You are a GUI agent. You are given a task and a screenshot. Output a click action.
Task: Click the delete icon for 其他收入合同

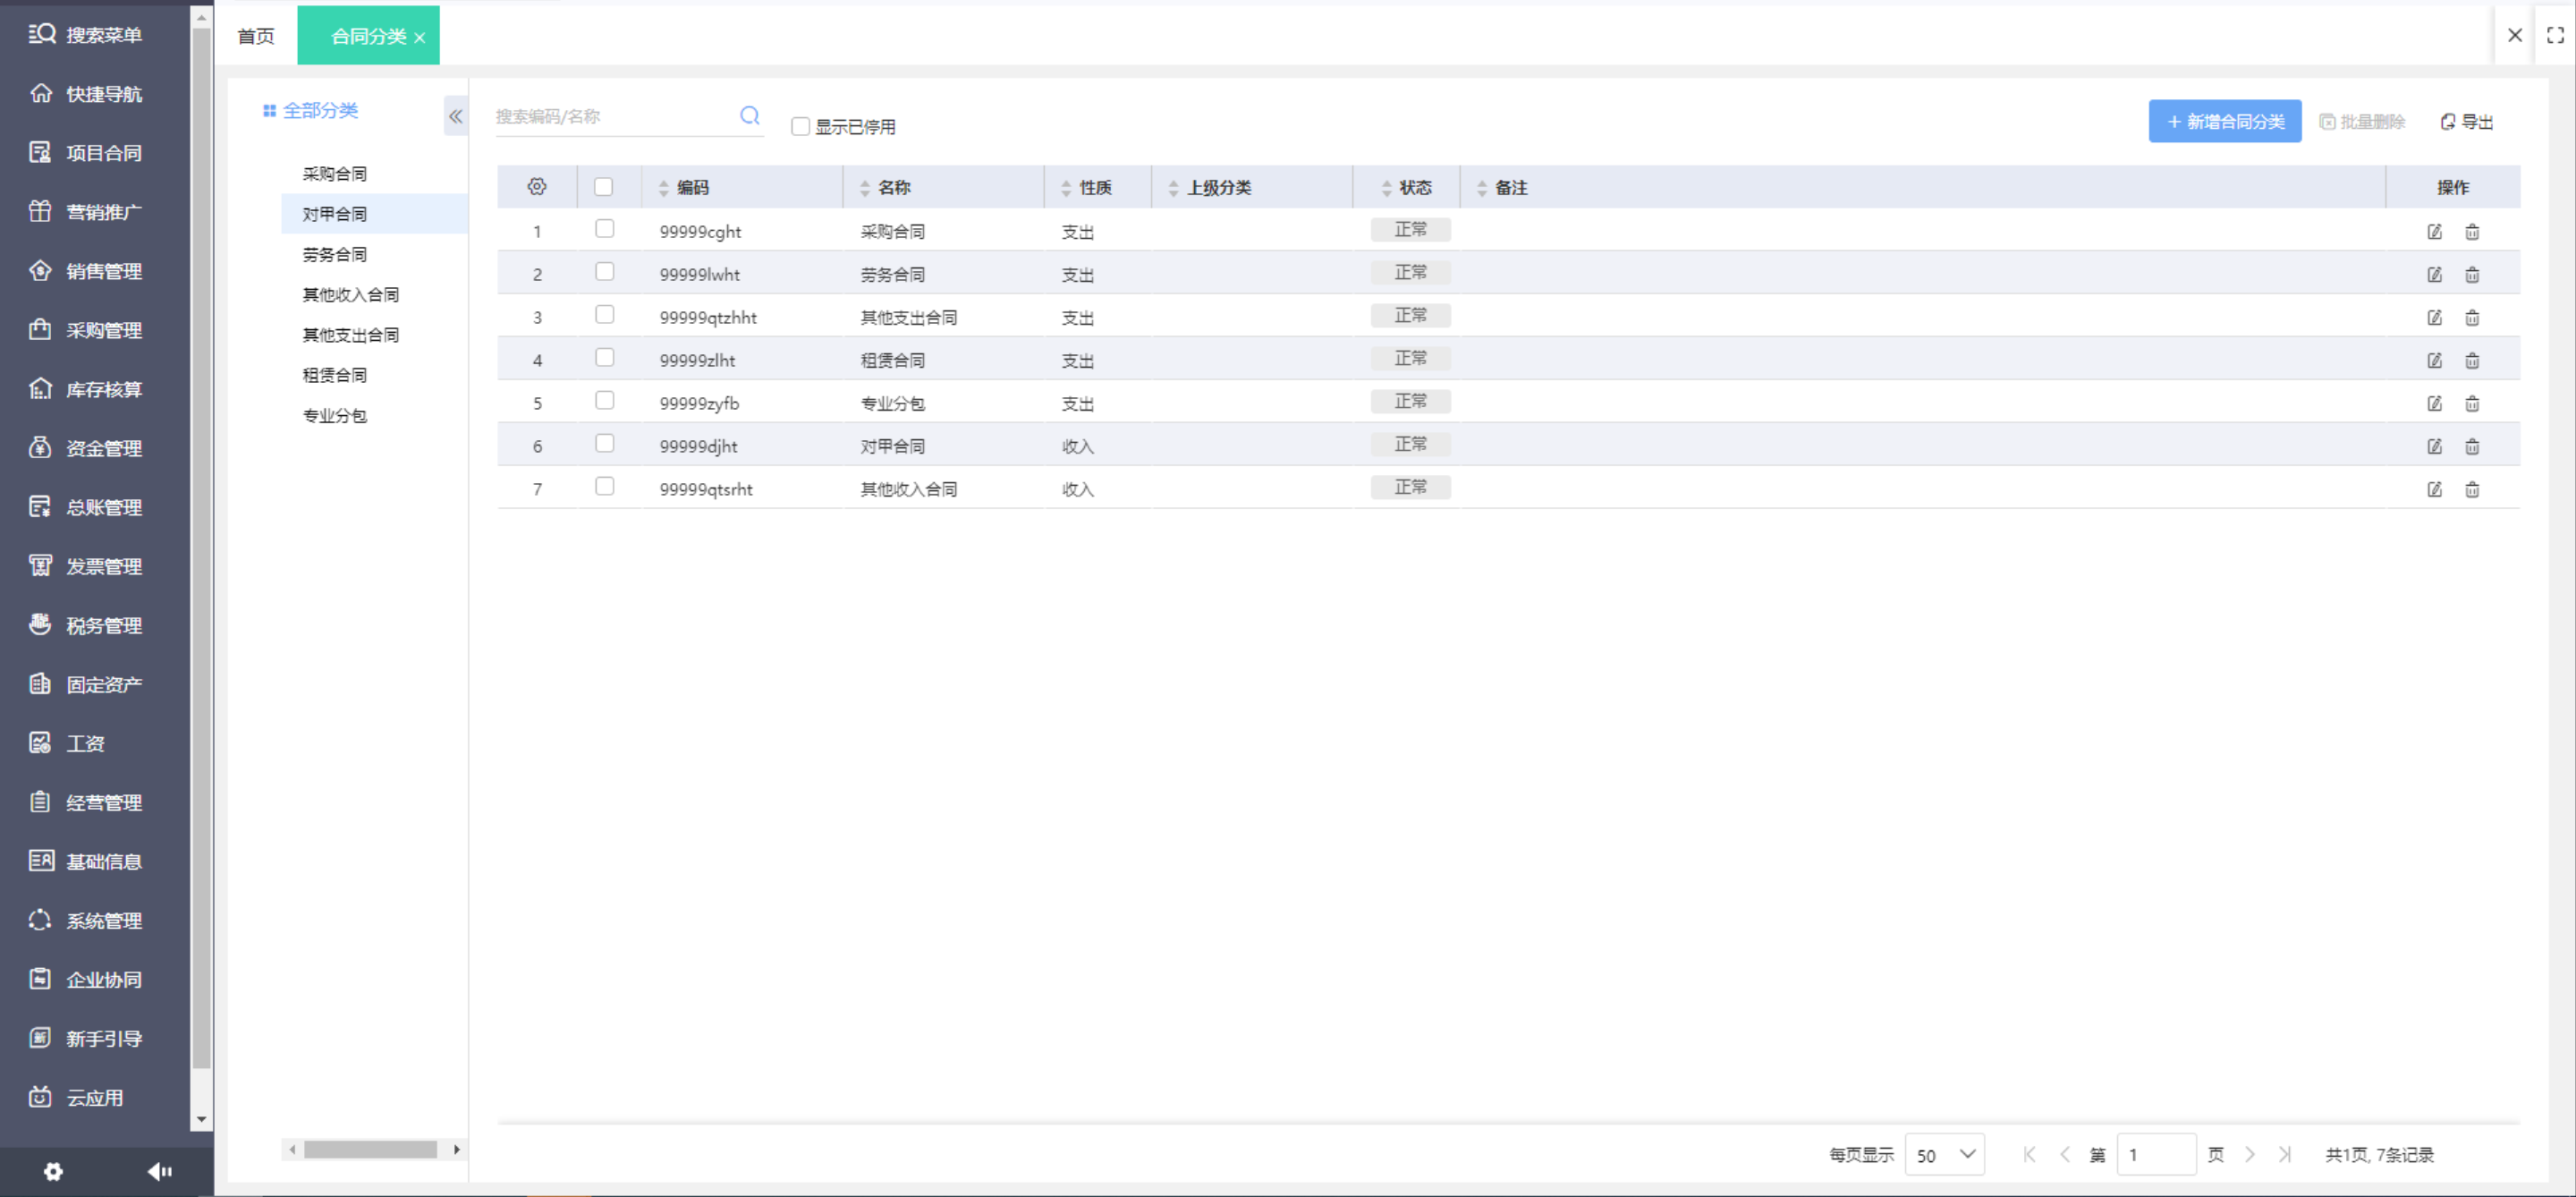(2470, 488)
